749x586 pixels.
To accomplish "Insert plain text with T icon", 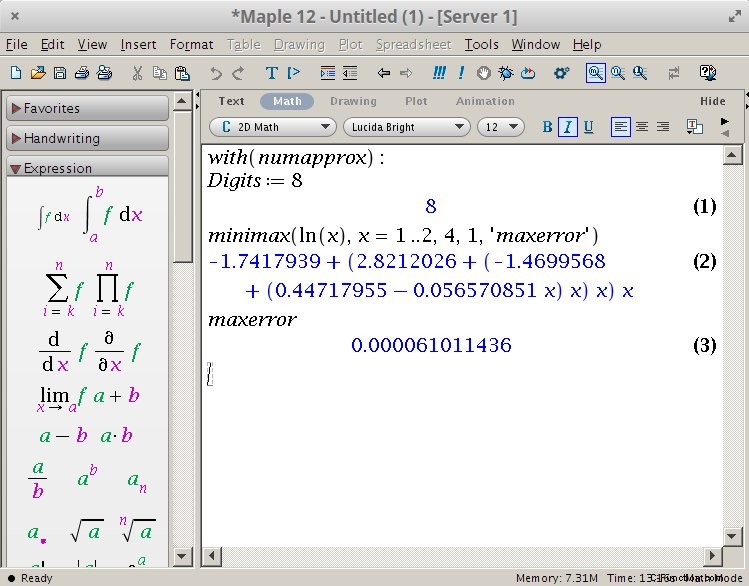I will click(271, 73).
